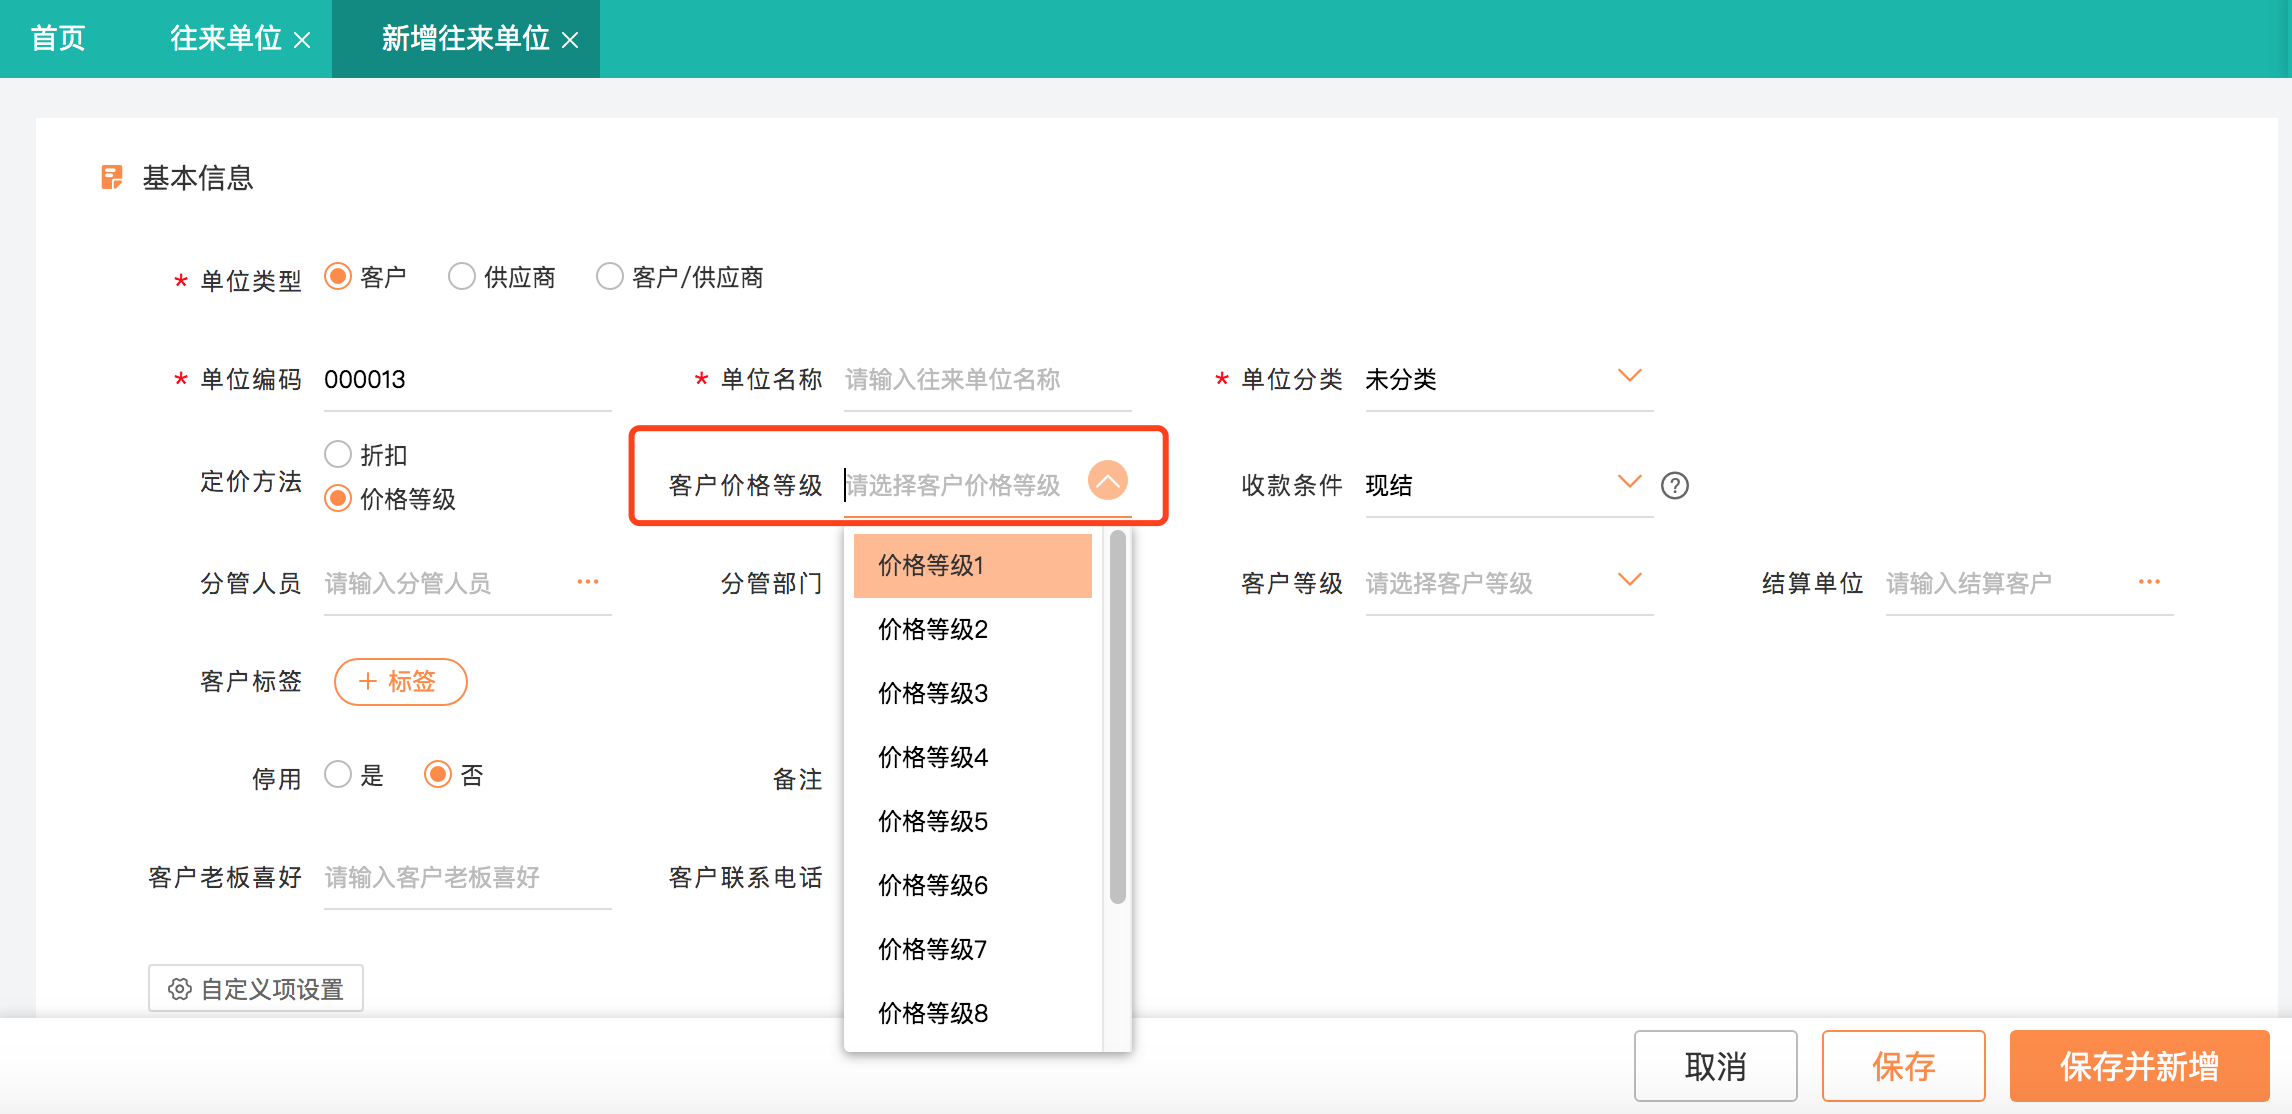Switch to the 往来单位 tab
2292x1114 pixels.
tap(225, 39)
